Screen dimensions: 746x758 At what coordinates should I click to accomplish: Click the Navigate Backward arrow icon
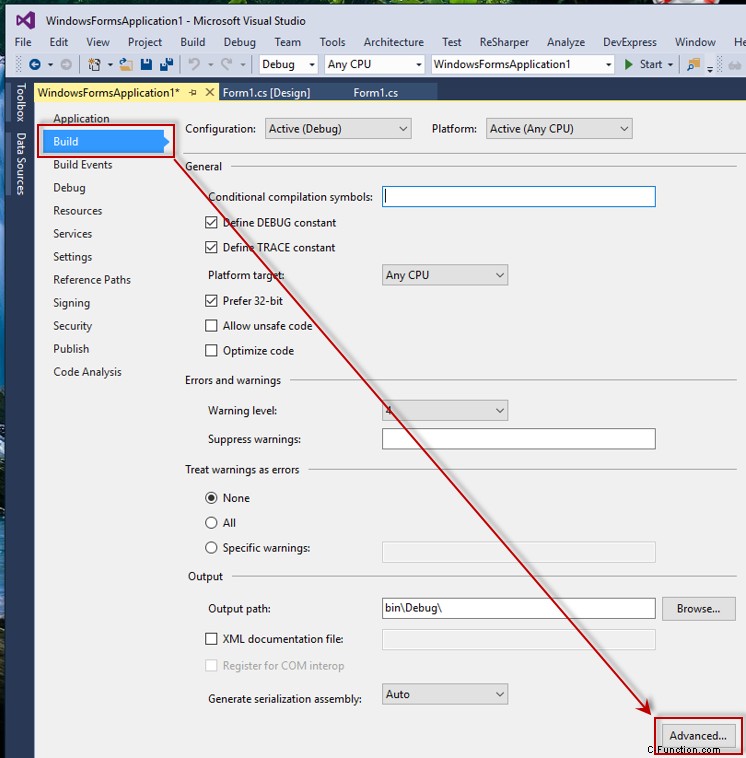(x=34, y=64)
